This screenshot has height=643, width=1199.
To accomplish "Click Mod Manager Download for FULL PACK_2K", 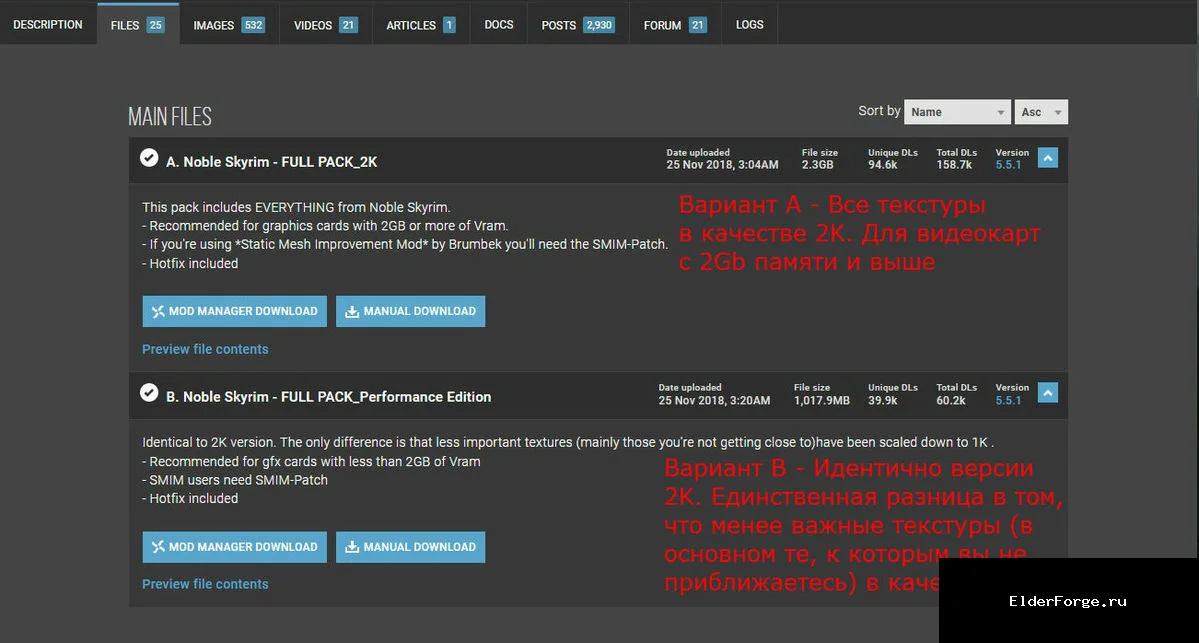I will [235, 311].
